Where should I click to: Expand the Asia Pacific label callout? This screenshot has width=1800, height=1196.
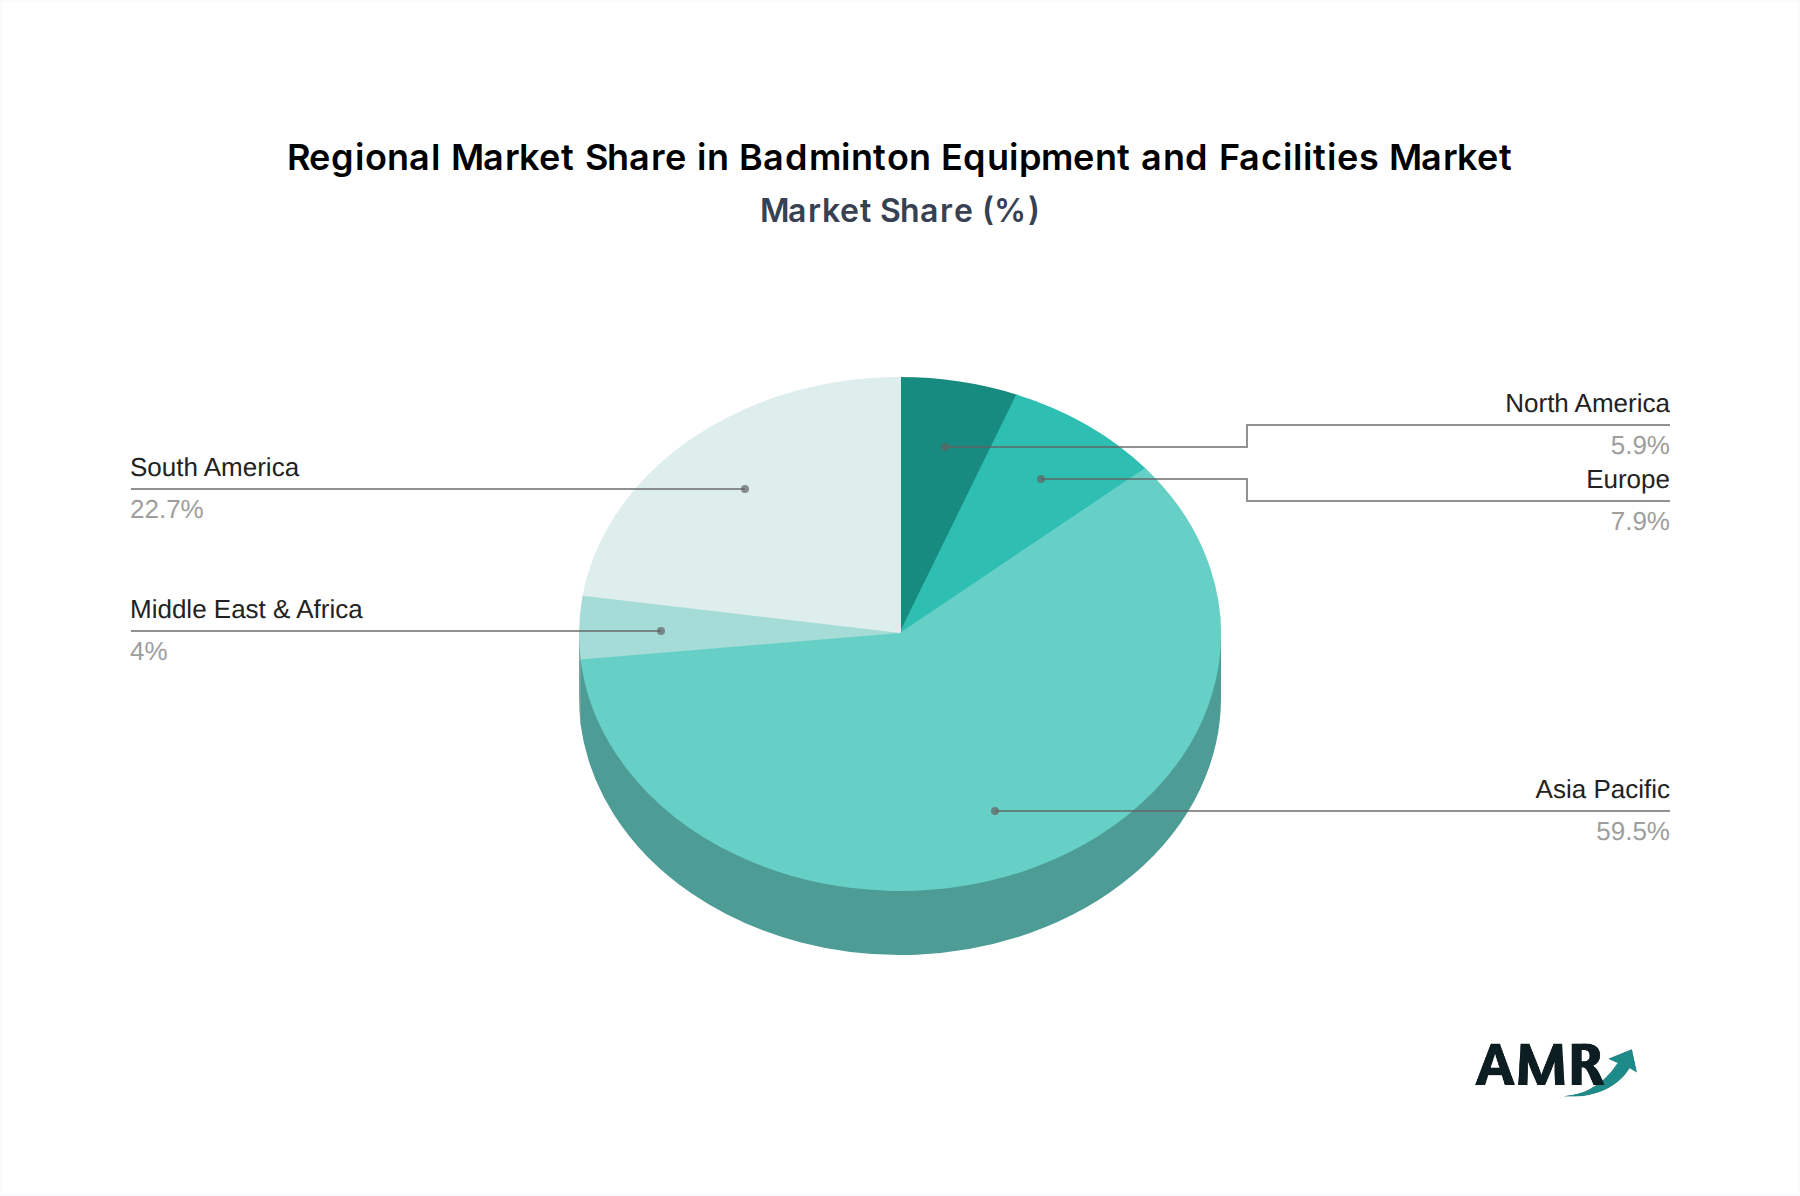click(1603, 789)
